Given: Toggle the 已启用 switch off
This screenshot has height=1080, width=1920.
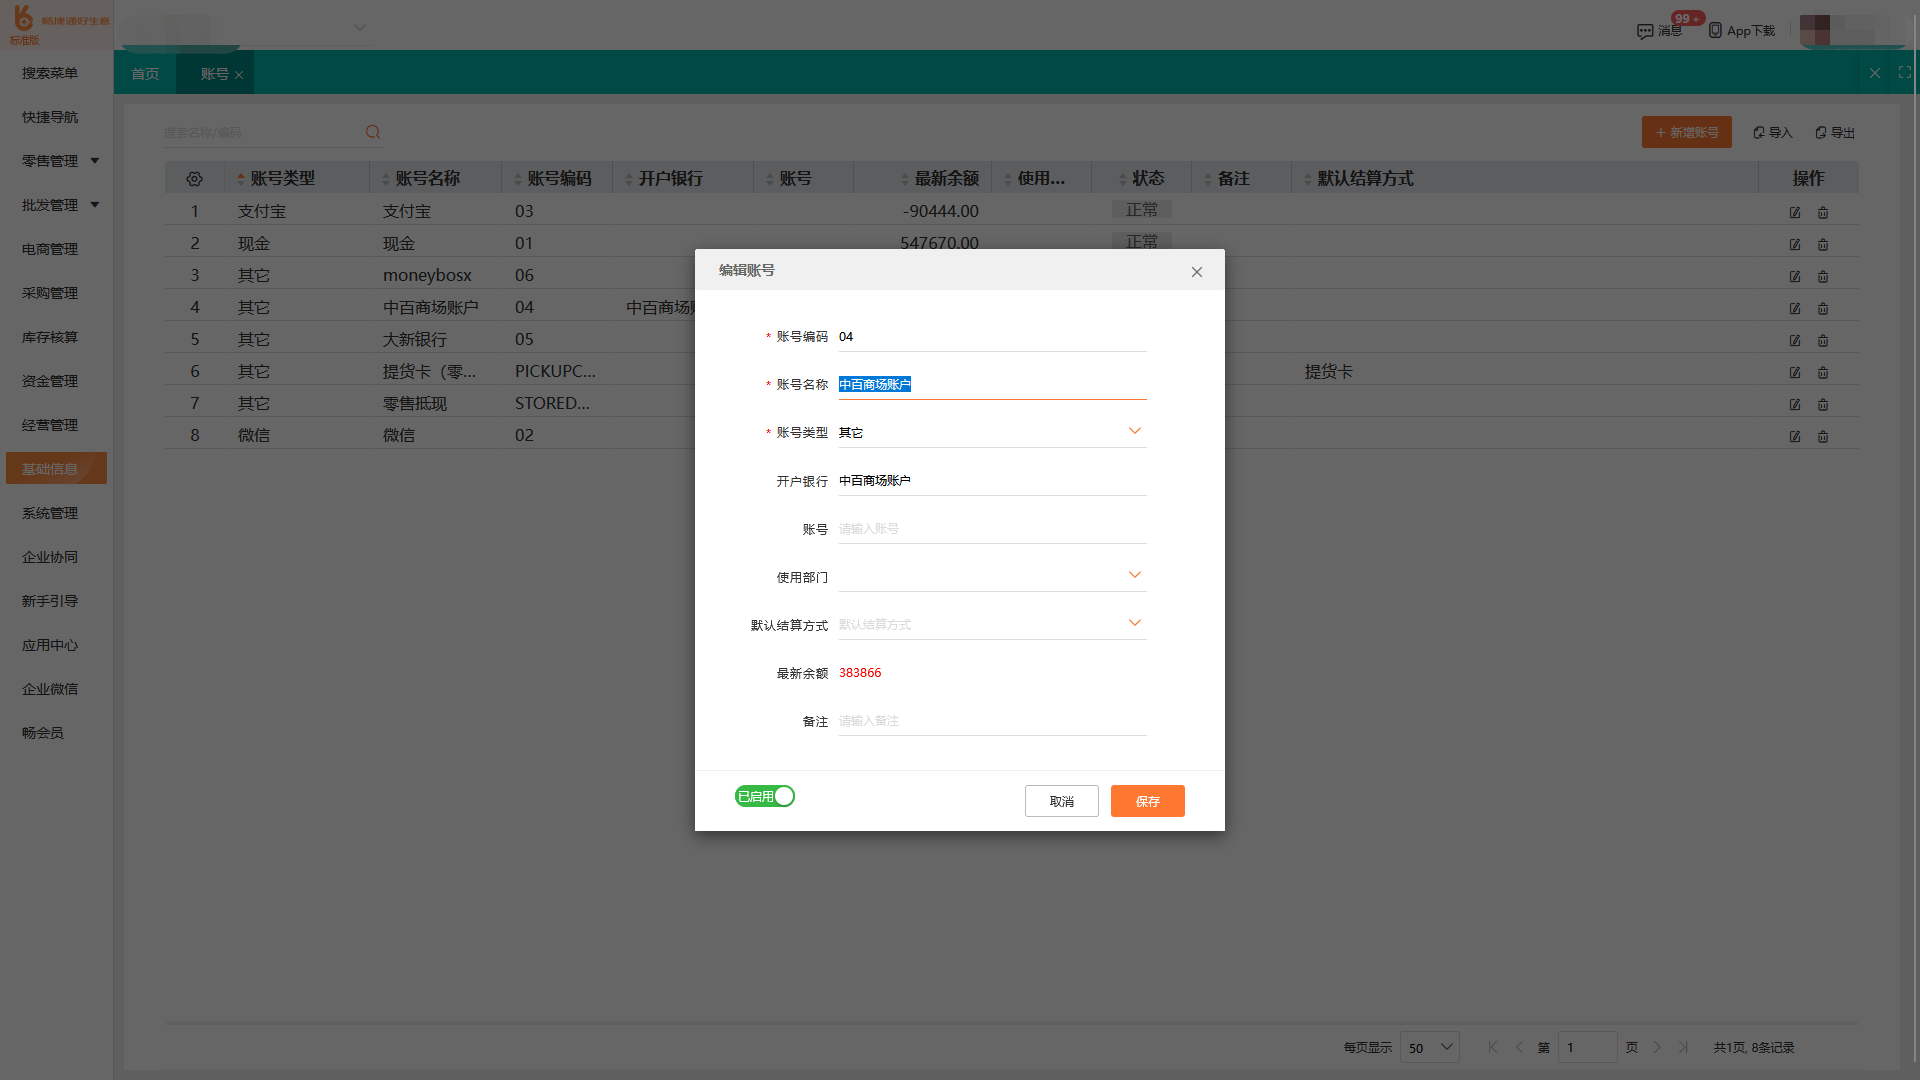Looking at the screenshot, I should pos(765,795).
